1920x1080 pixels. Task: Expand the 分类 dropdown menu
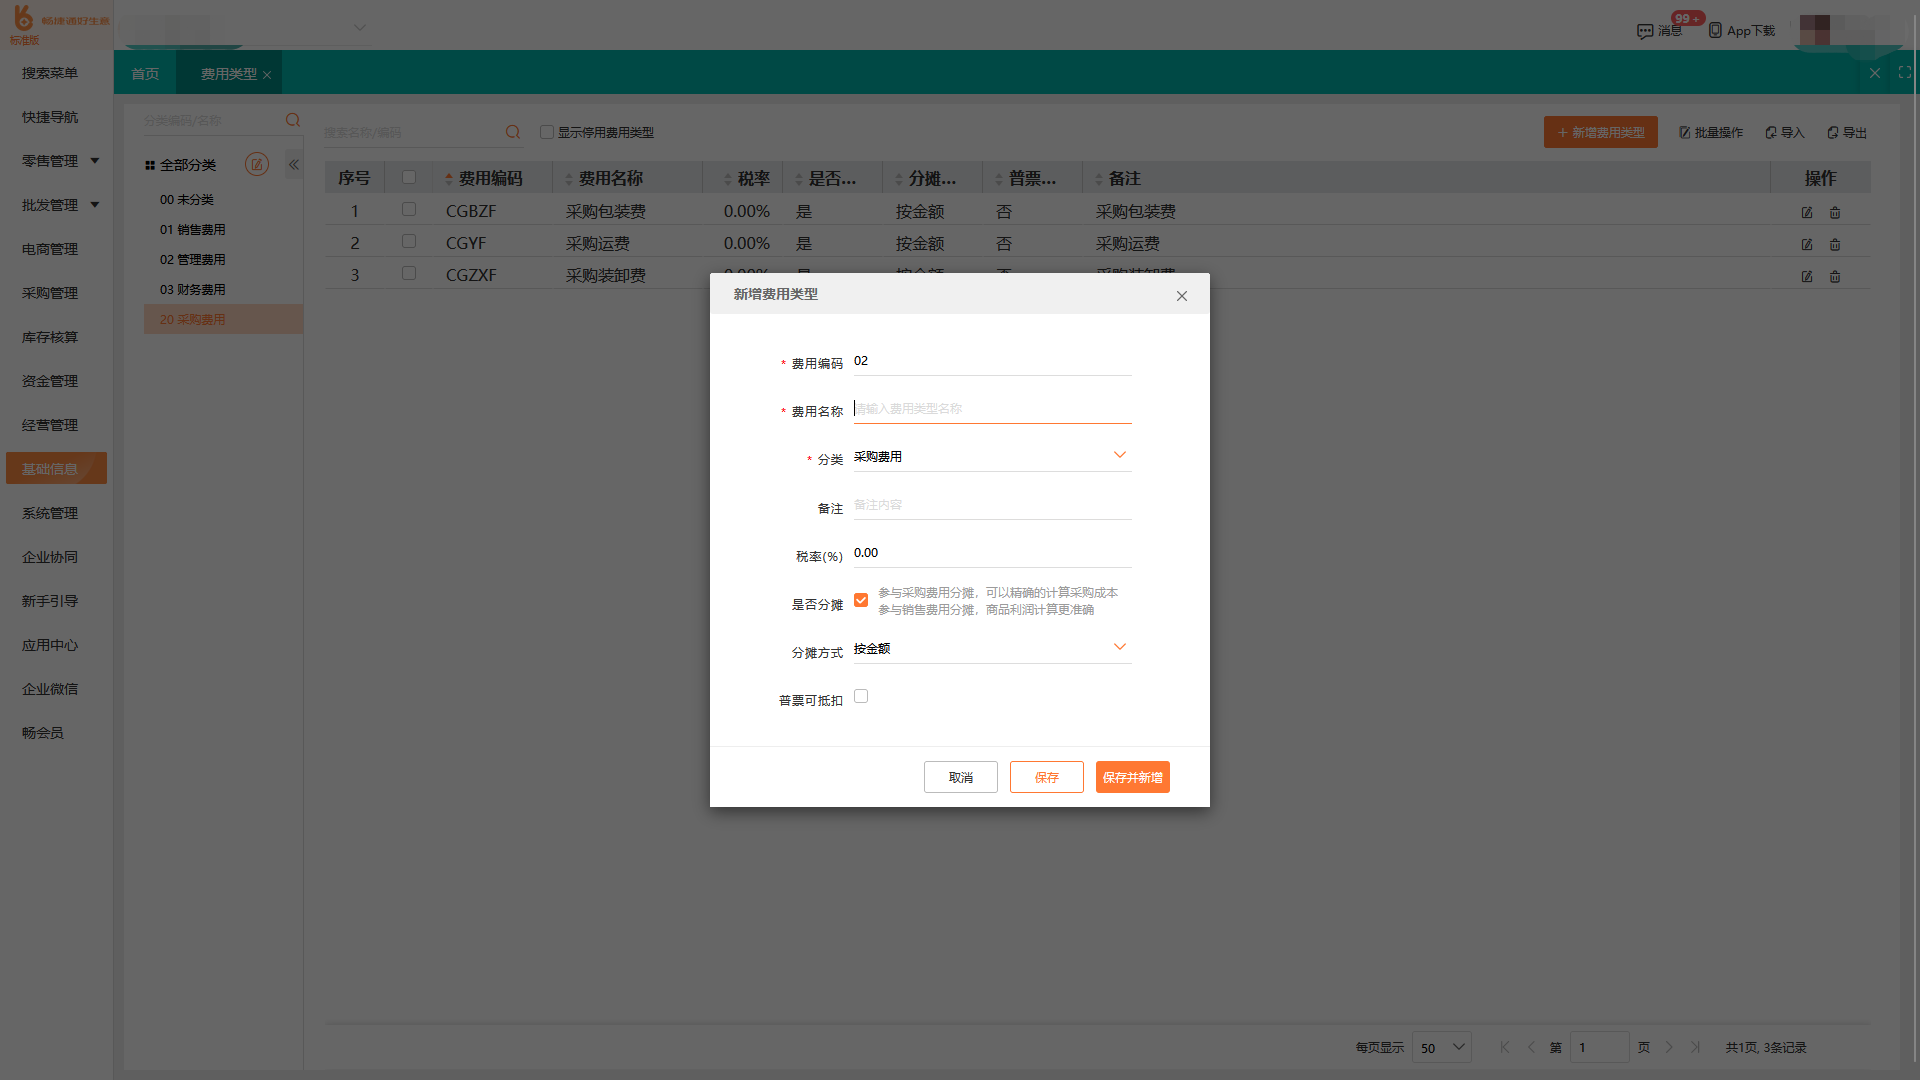point(1120,456)
